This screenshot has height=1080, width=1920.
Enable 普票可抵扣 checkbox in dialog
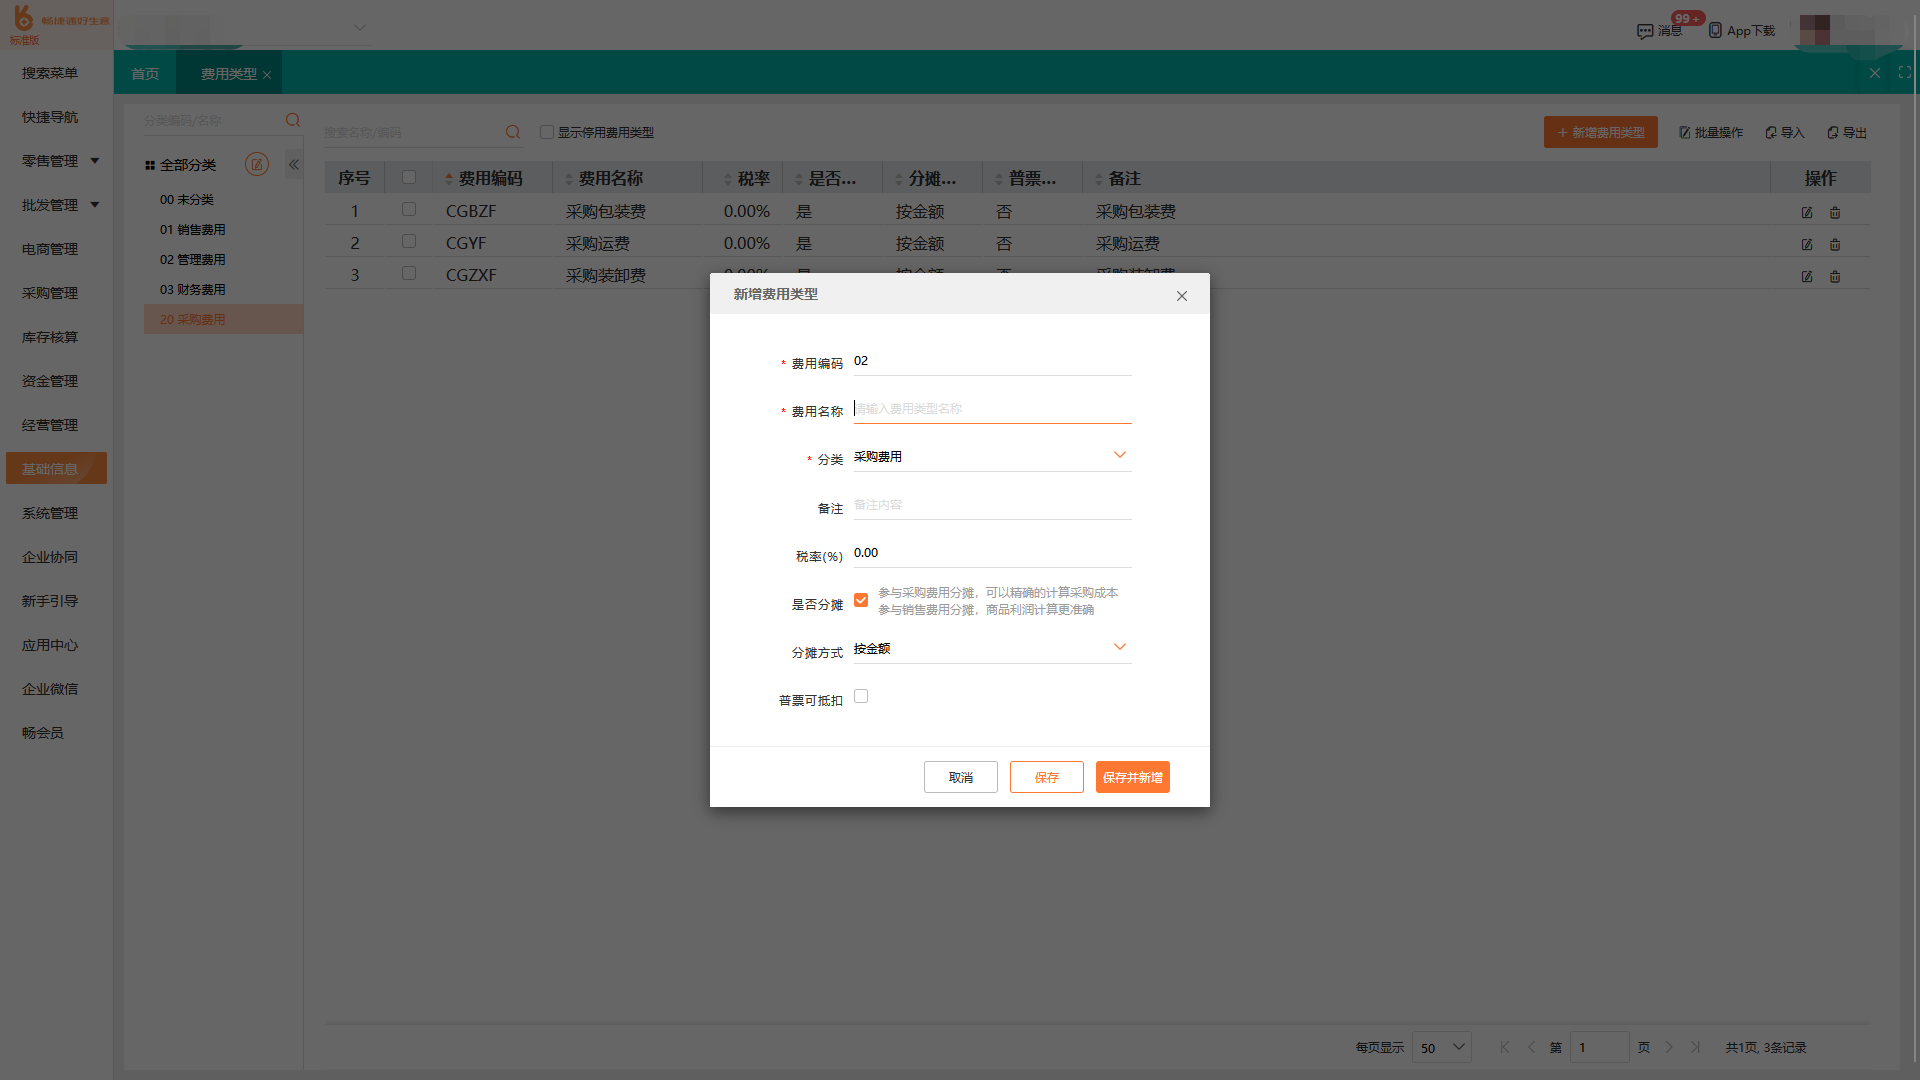[861, 695]
